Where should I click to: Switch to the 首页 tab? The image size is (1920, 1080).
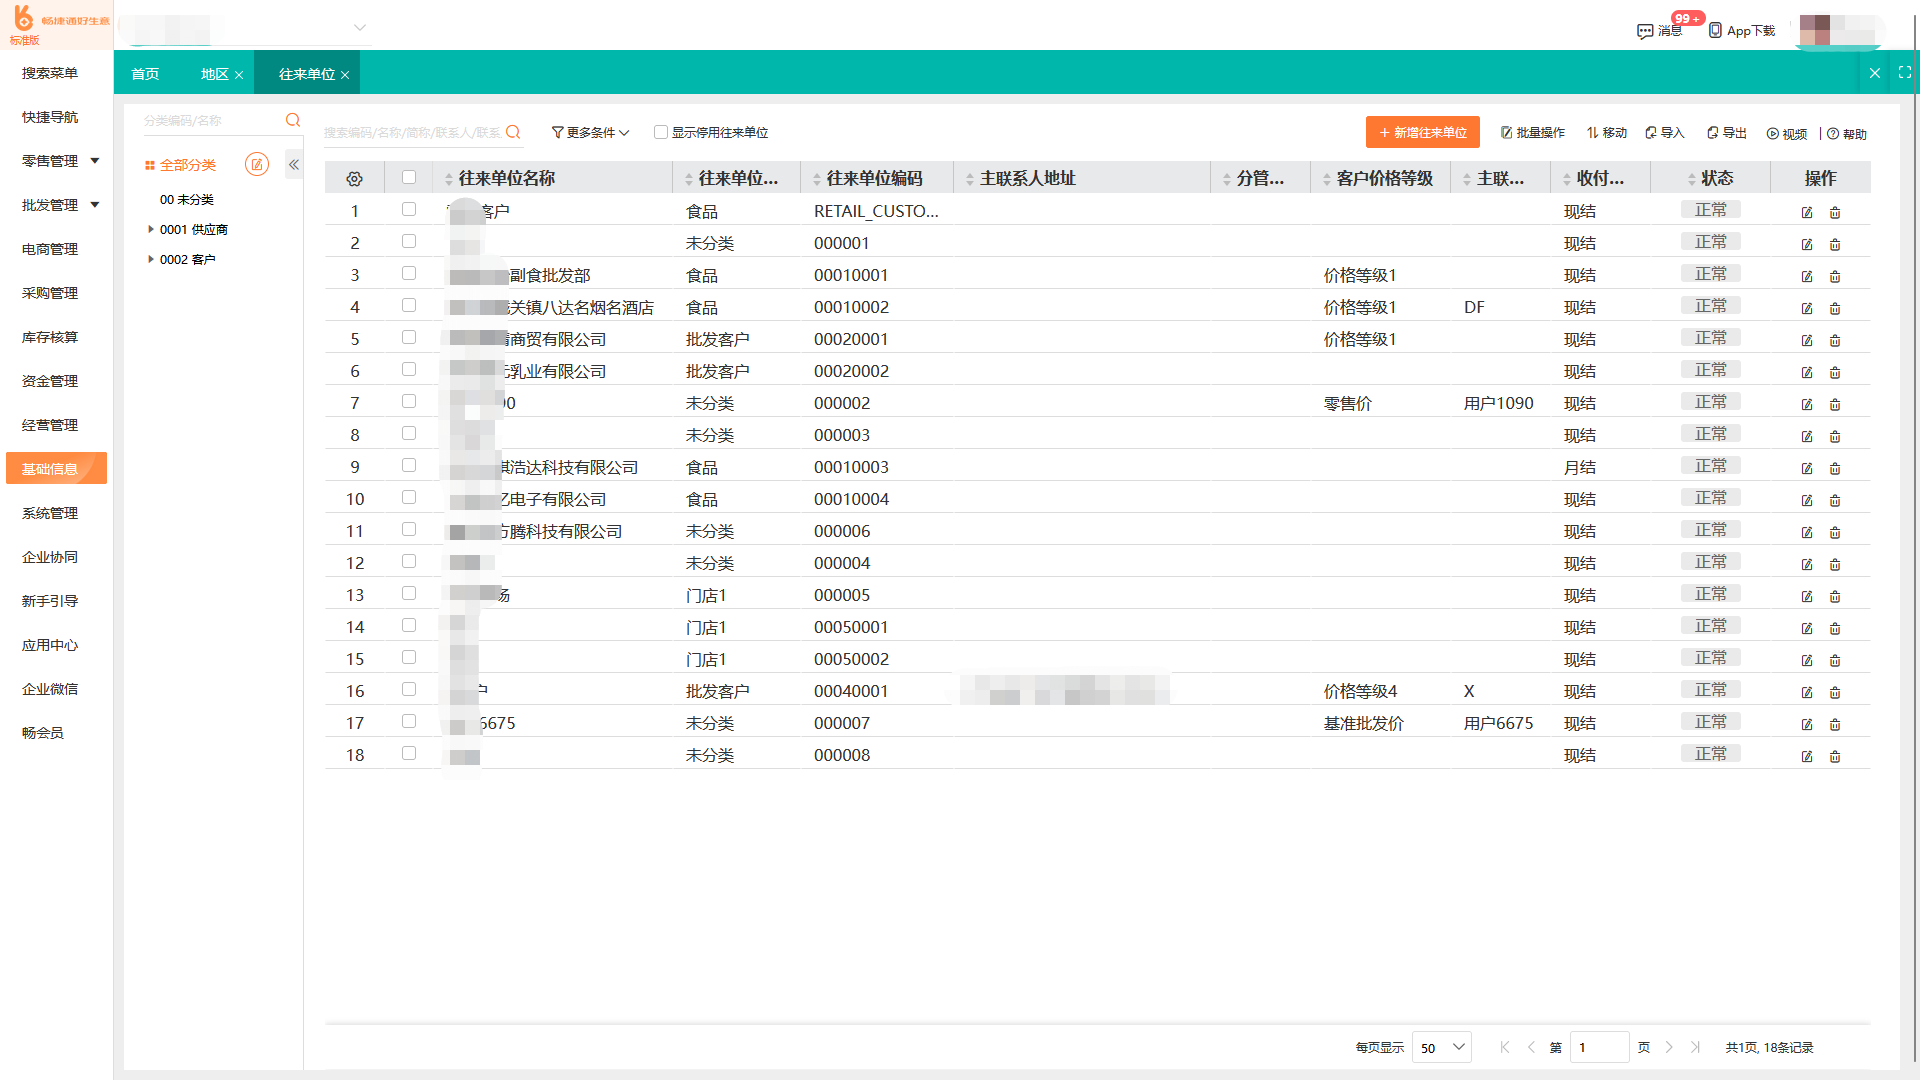pyautogui.click(x=144, y=73)
